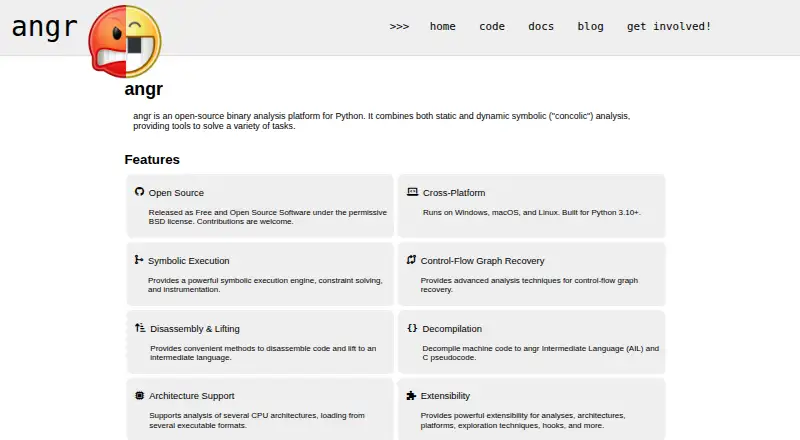Click the laptop icon beside Cross-Platform

pos(412,192)
